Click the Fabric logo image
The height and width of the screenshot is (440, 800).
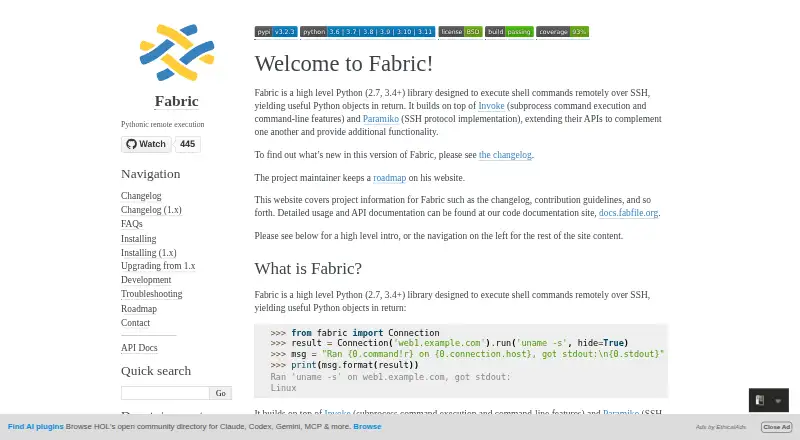pos(177,52)
